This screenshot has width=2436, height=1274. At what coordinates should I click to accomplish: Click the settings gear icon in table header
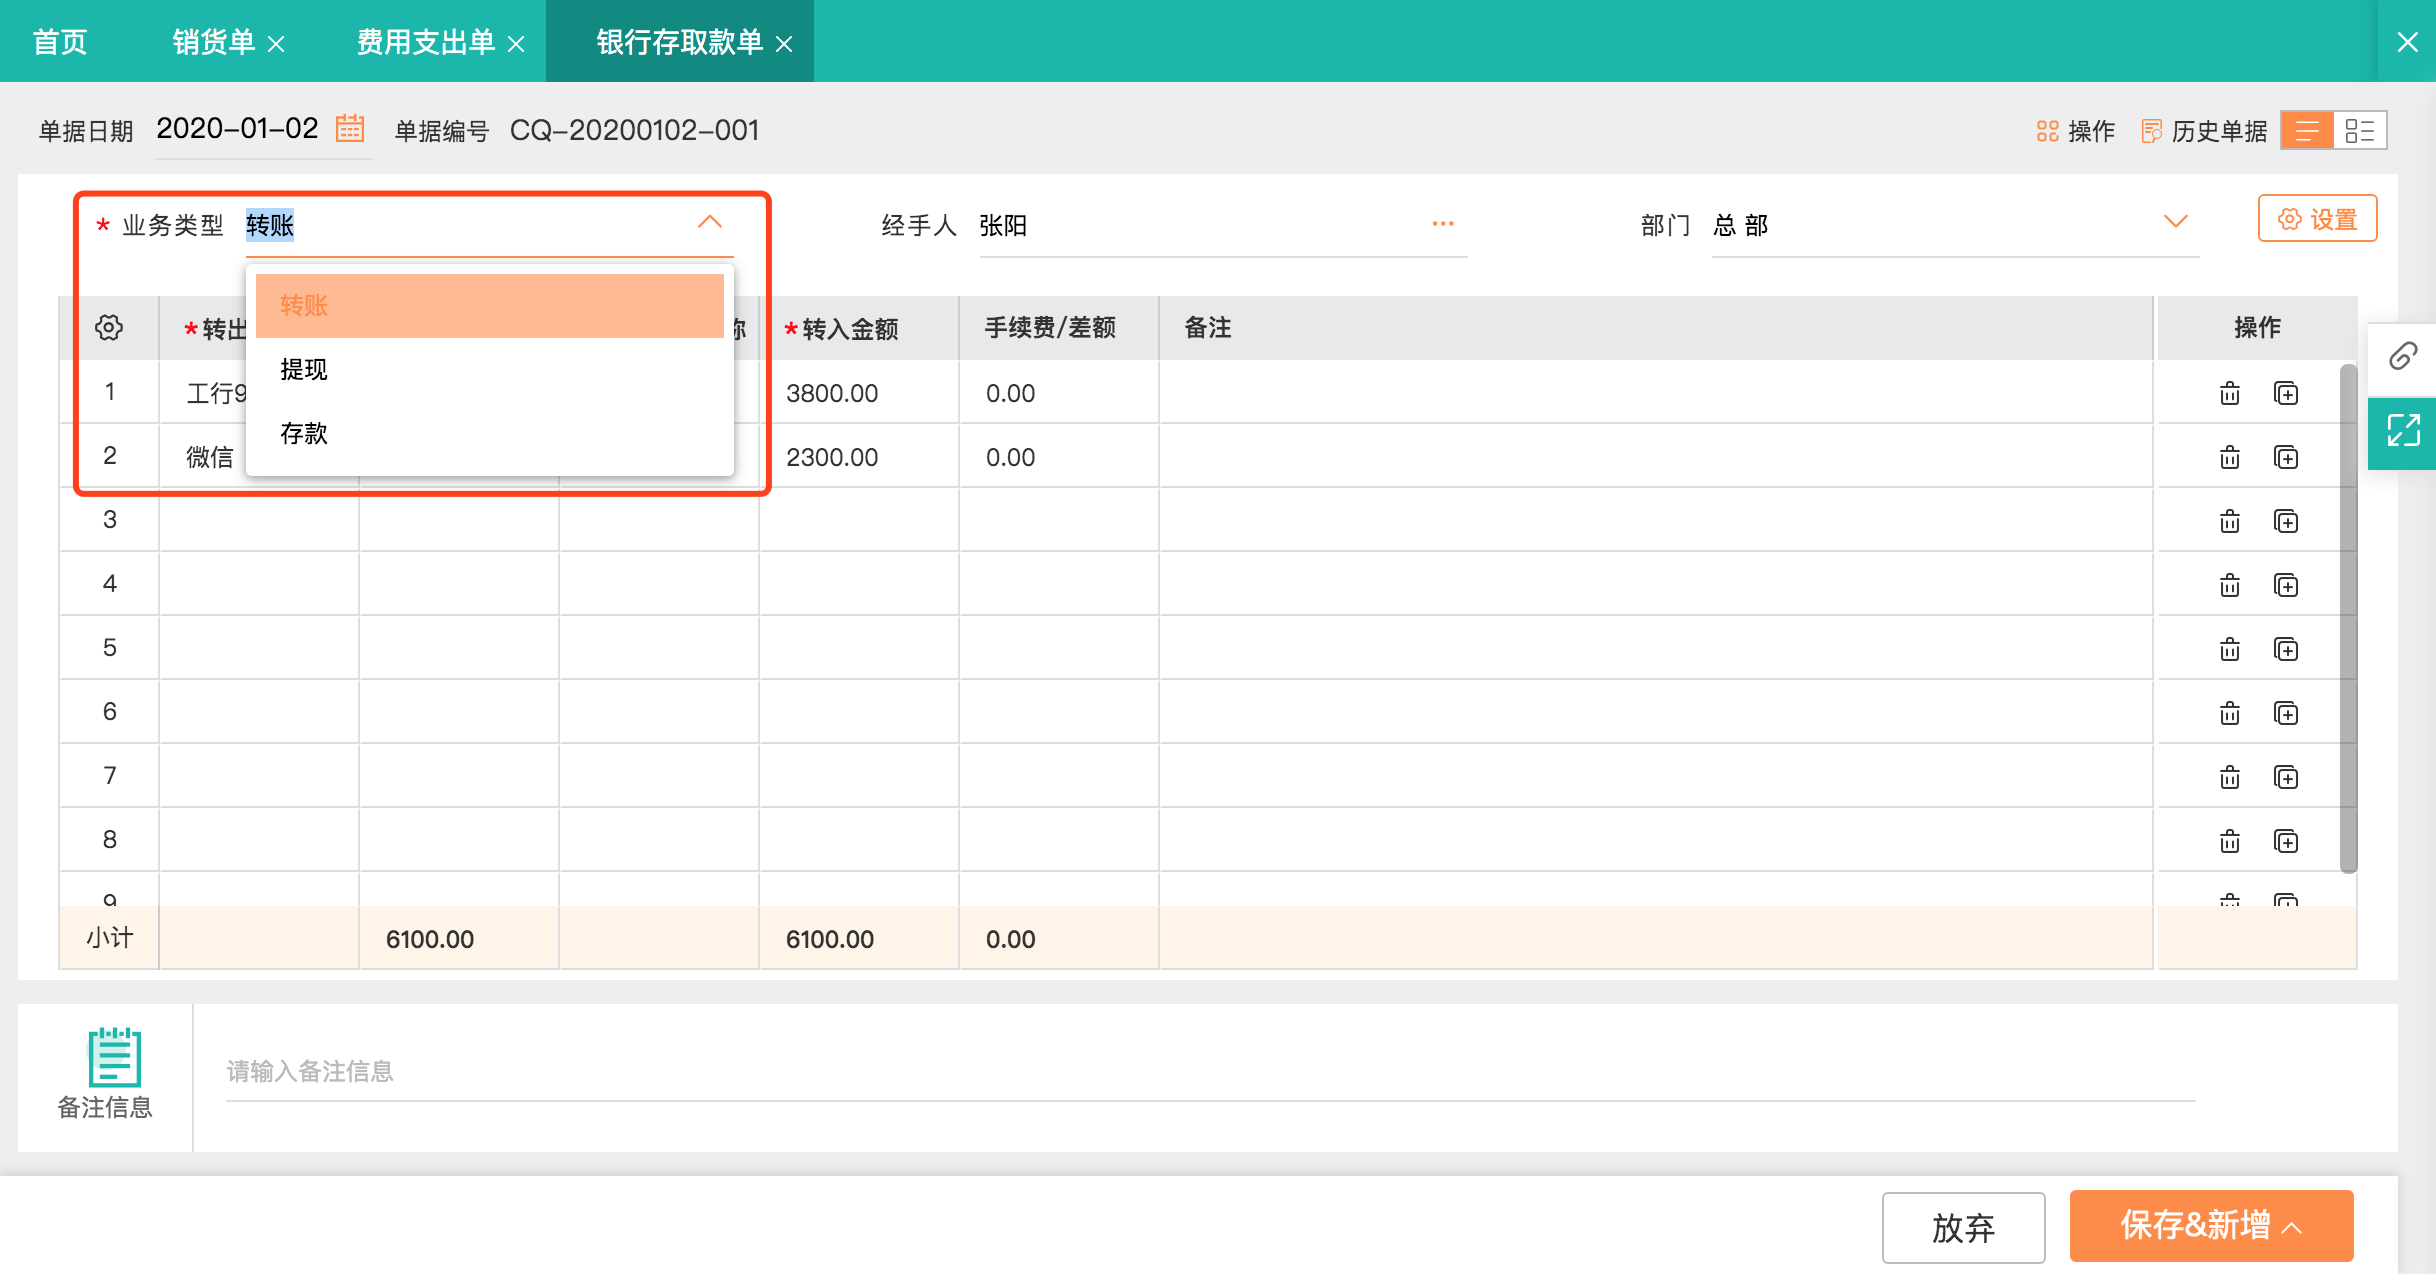coord(110,327)
